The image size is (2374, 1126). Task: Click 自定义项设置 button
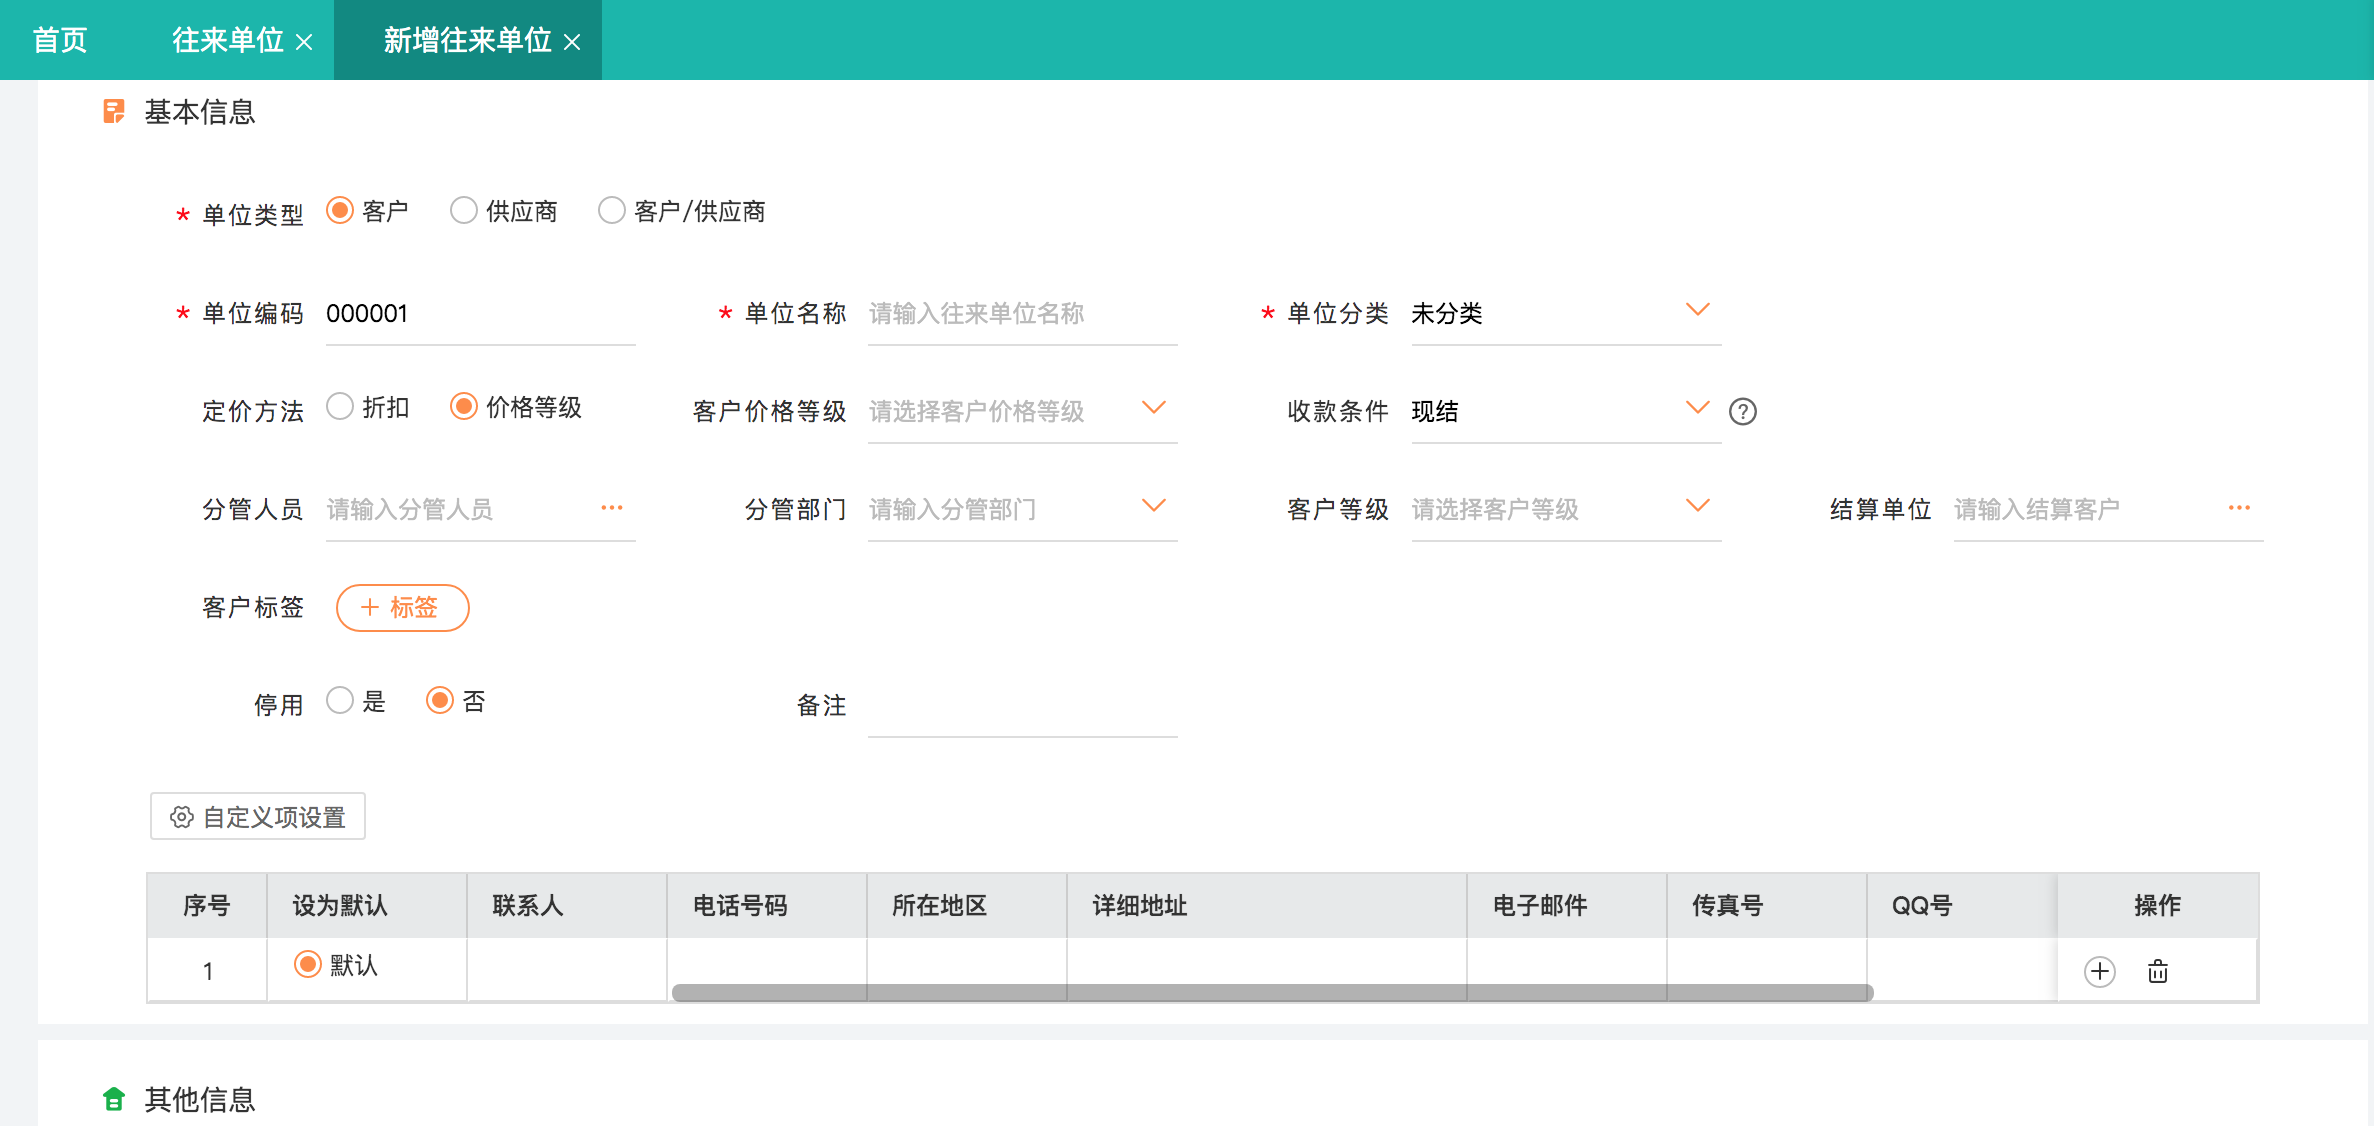point(254,819)
